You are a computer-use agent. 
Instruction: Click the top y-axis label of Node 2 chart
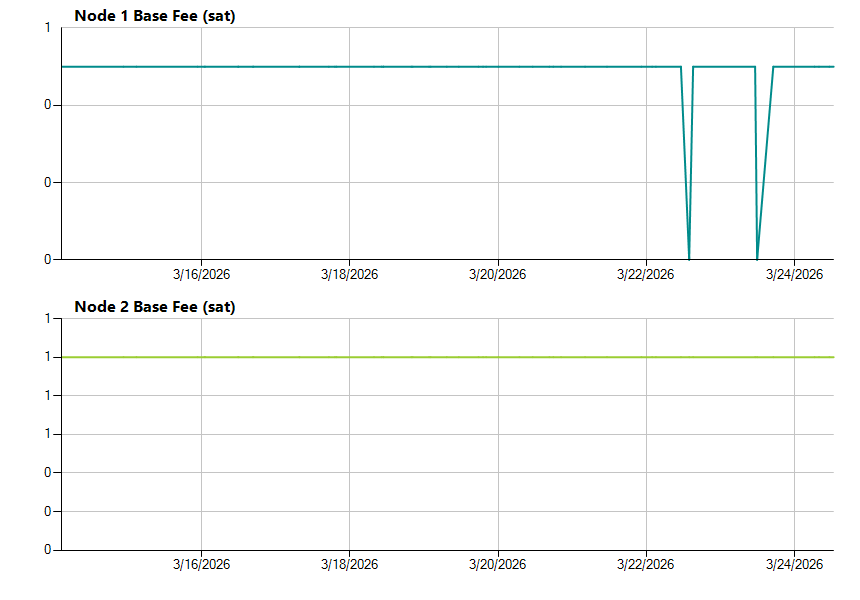(x=47, y=318)
